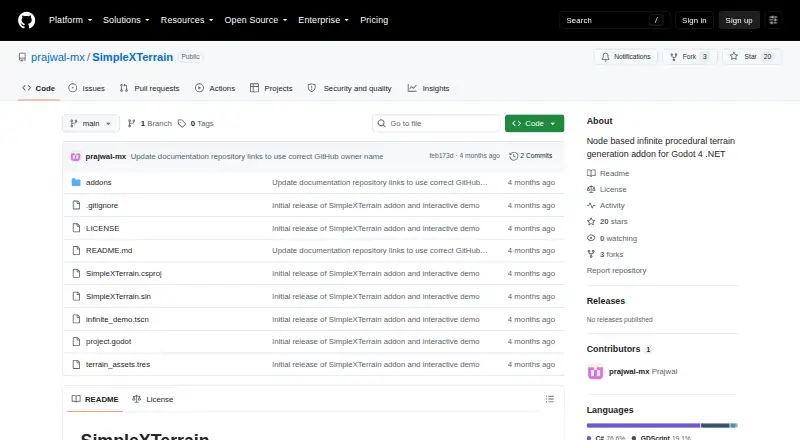800x440 pixels.
Task: Open commit hash feb173d
Action: (x=441, y=156)
